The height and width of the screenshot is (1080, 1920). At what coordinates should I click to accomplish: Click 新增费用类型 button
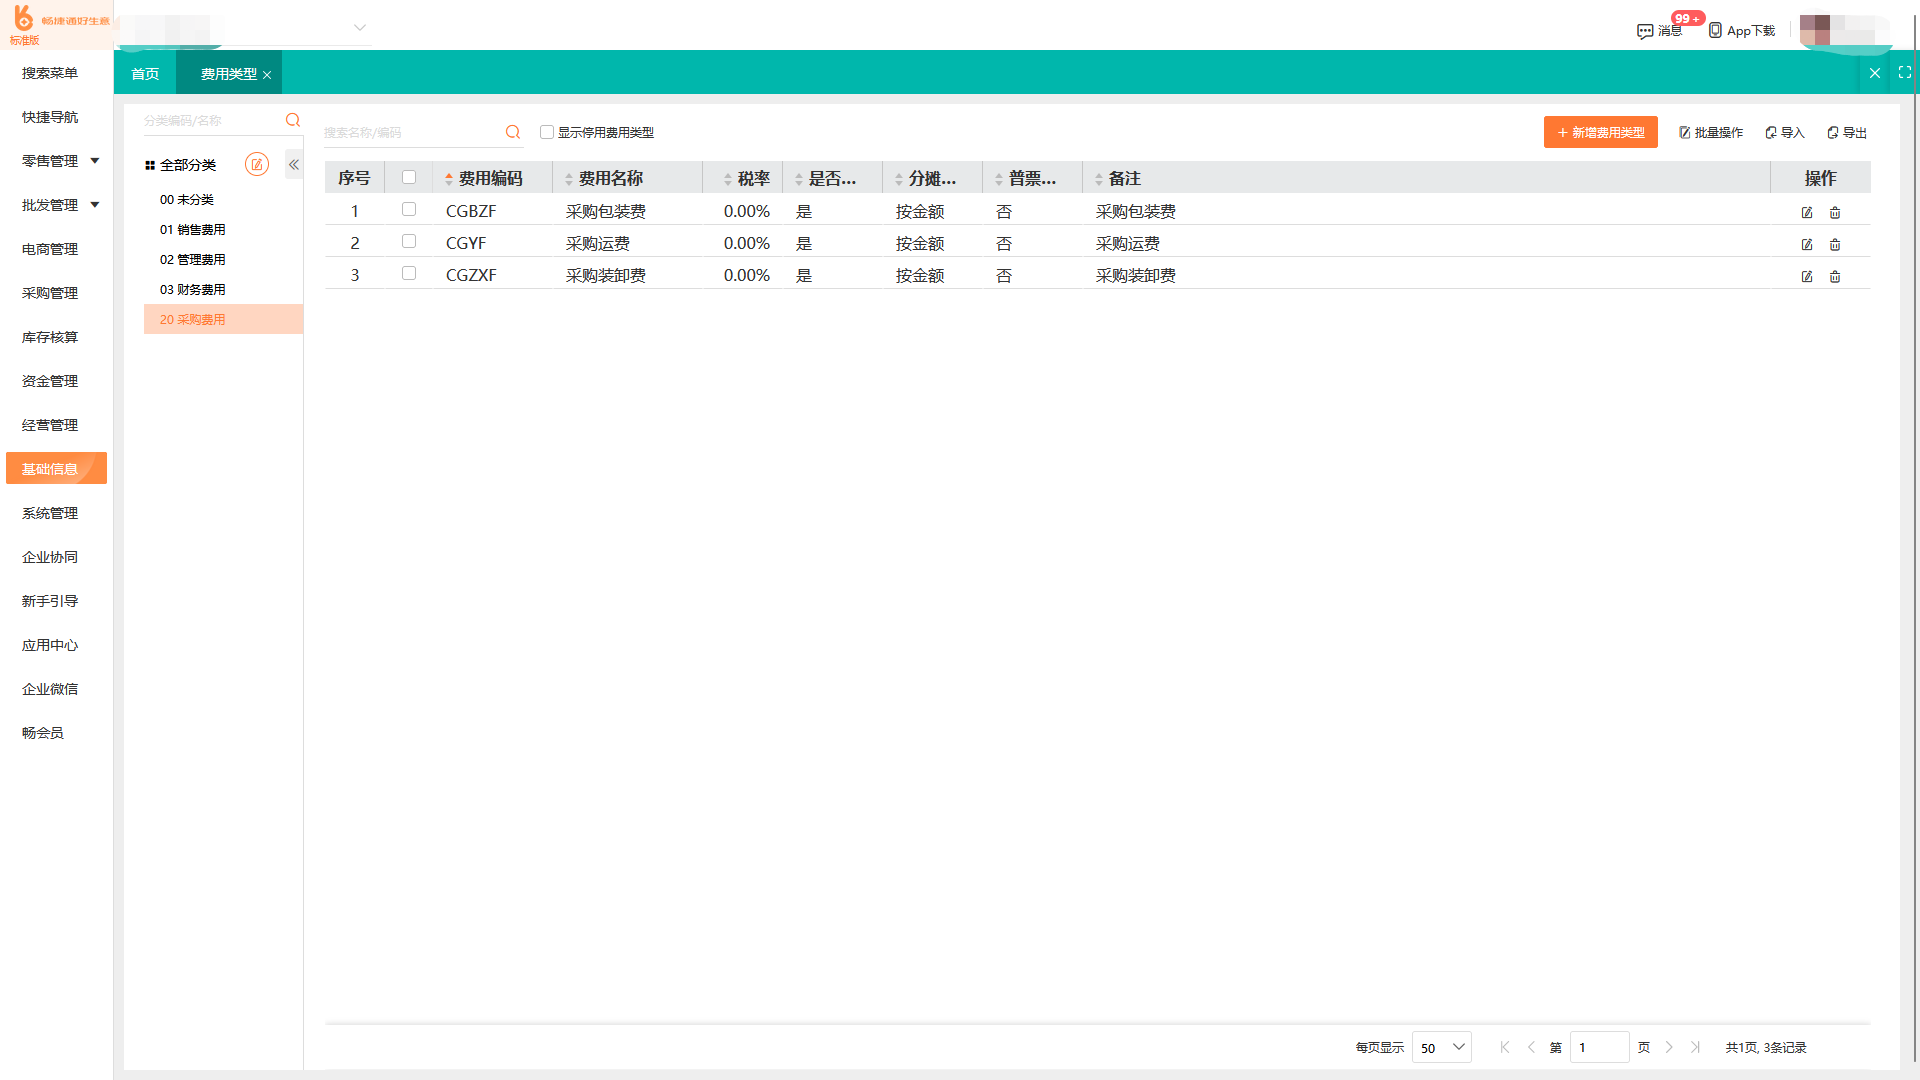point(1600,131)
